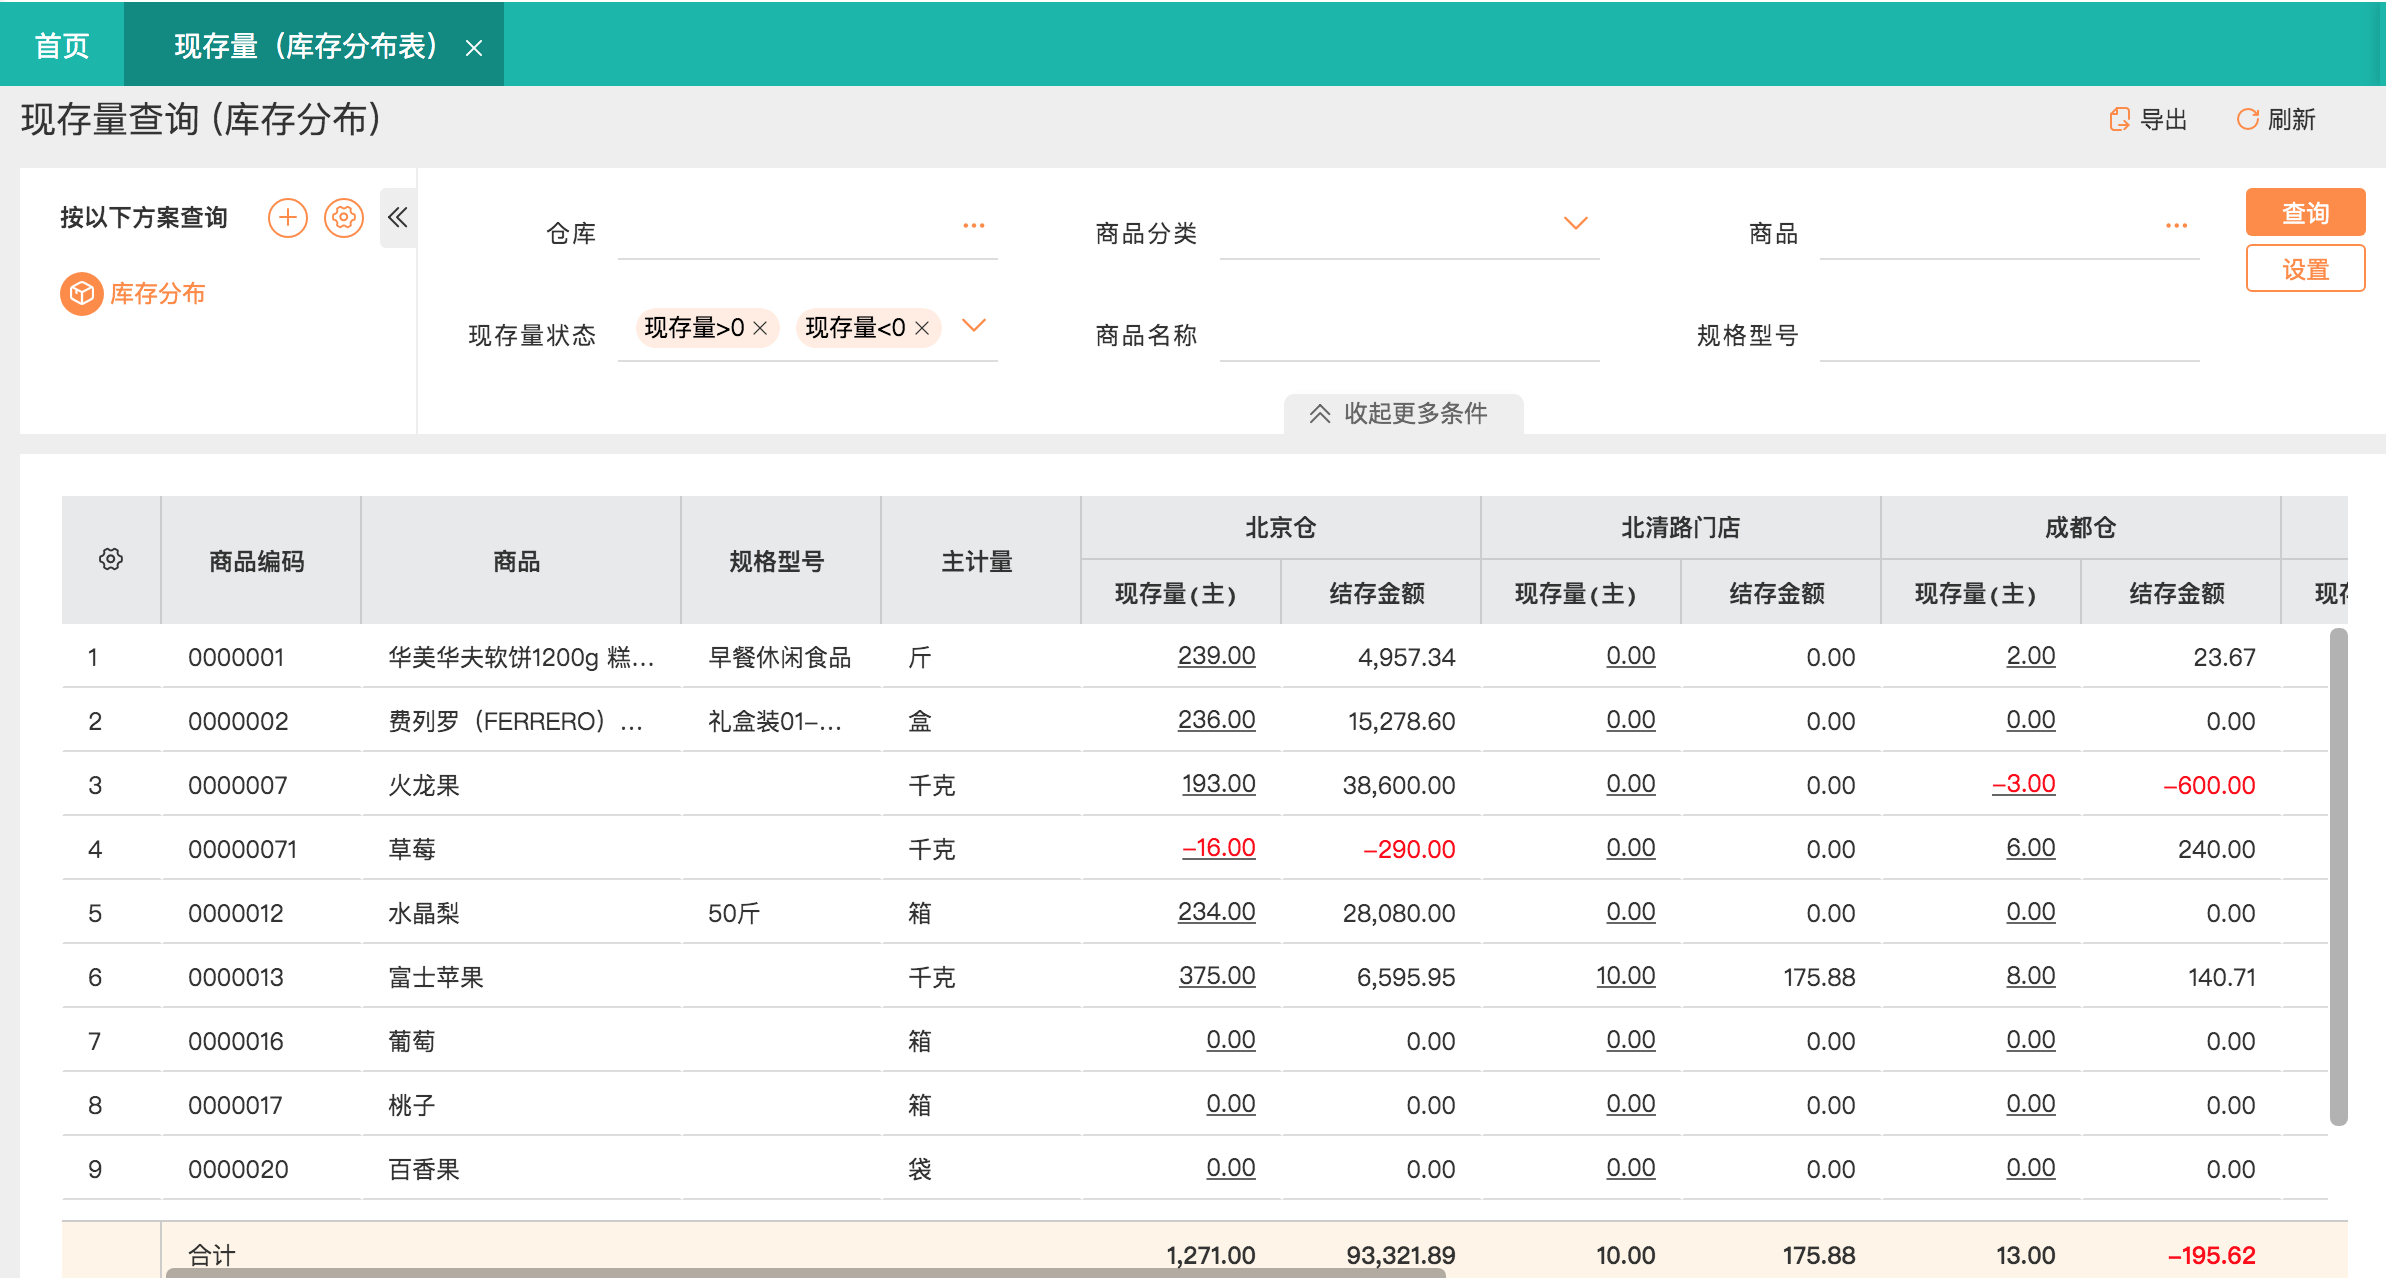Click the settings gear icon in scheme bar
Viewport: 2386px width, 1278px height.
pyautogui.click(x=342, y=219)
